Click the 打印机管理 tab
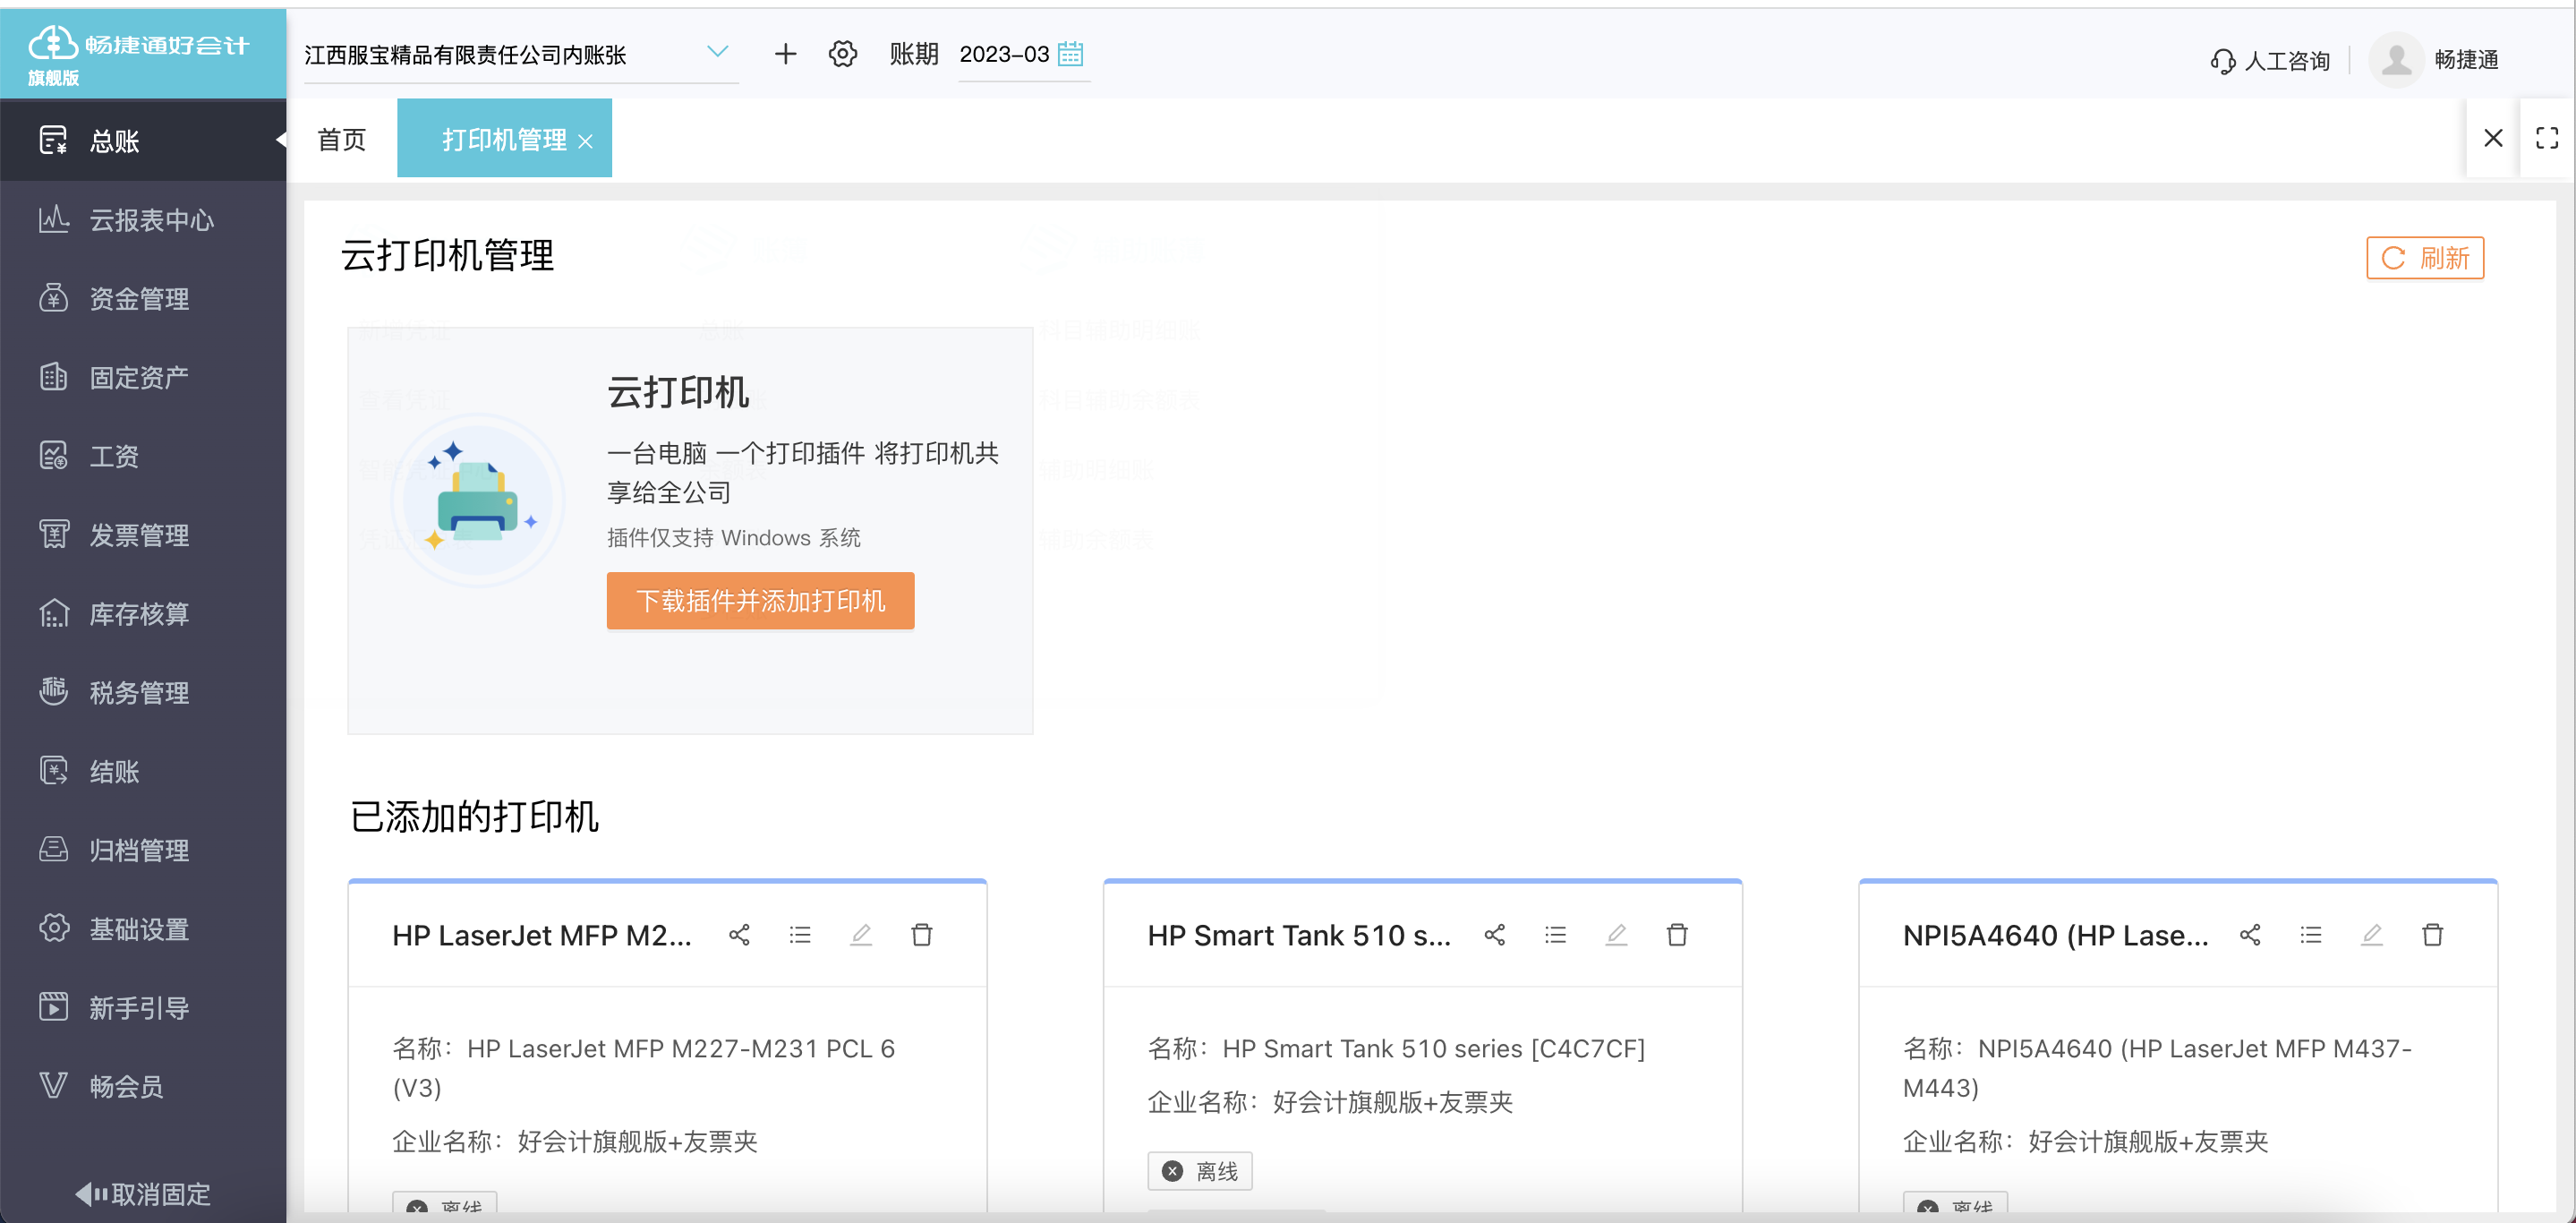This screenshot has height=1223, width=2576. tap(503, 140)
